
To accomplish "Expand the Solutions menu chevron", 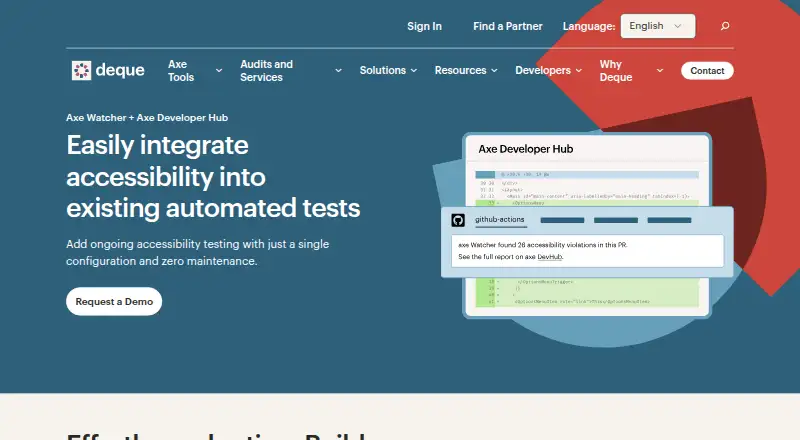I will tap(414, 70).
